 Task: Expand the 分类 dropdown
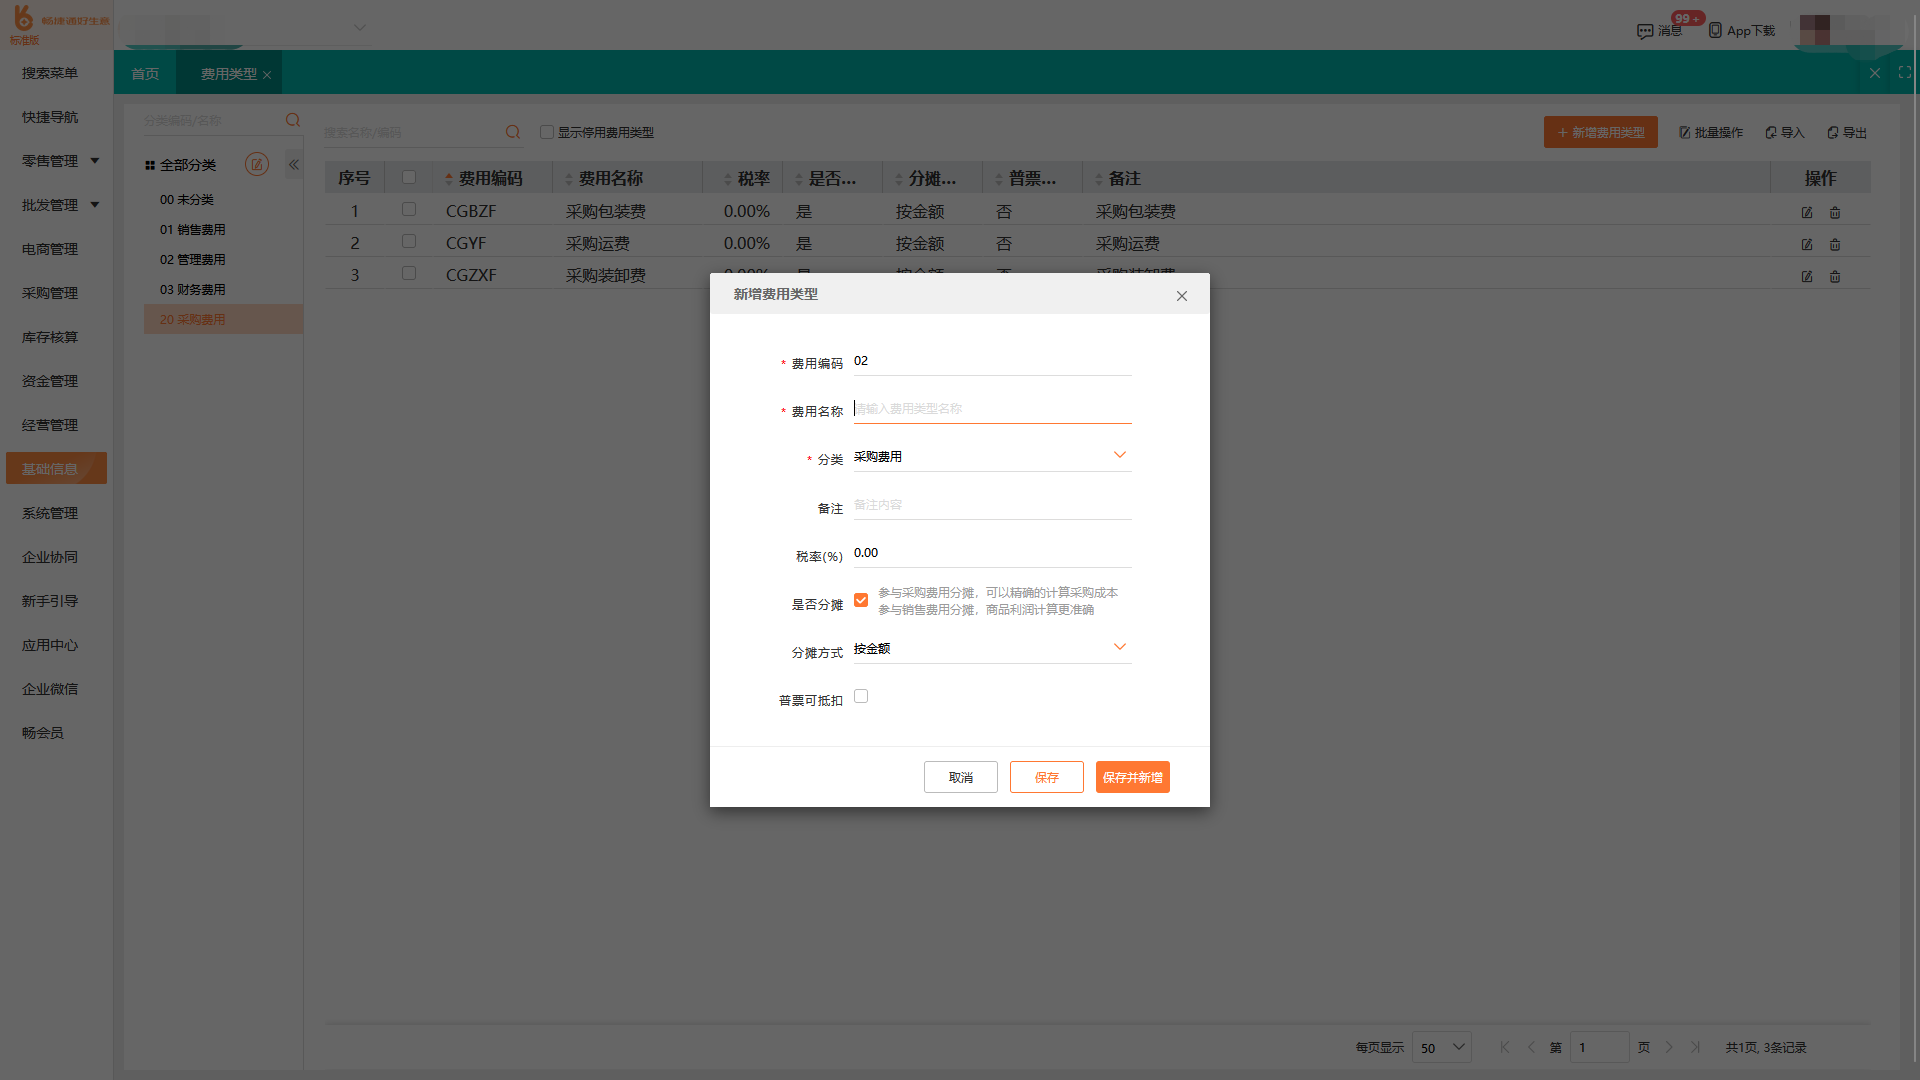[1120, 456]
